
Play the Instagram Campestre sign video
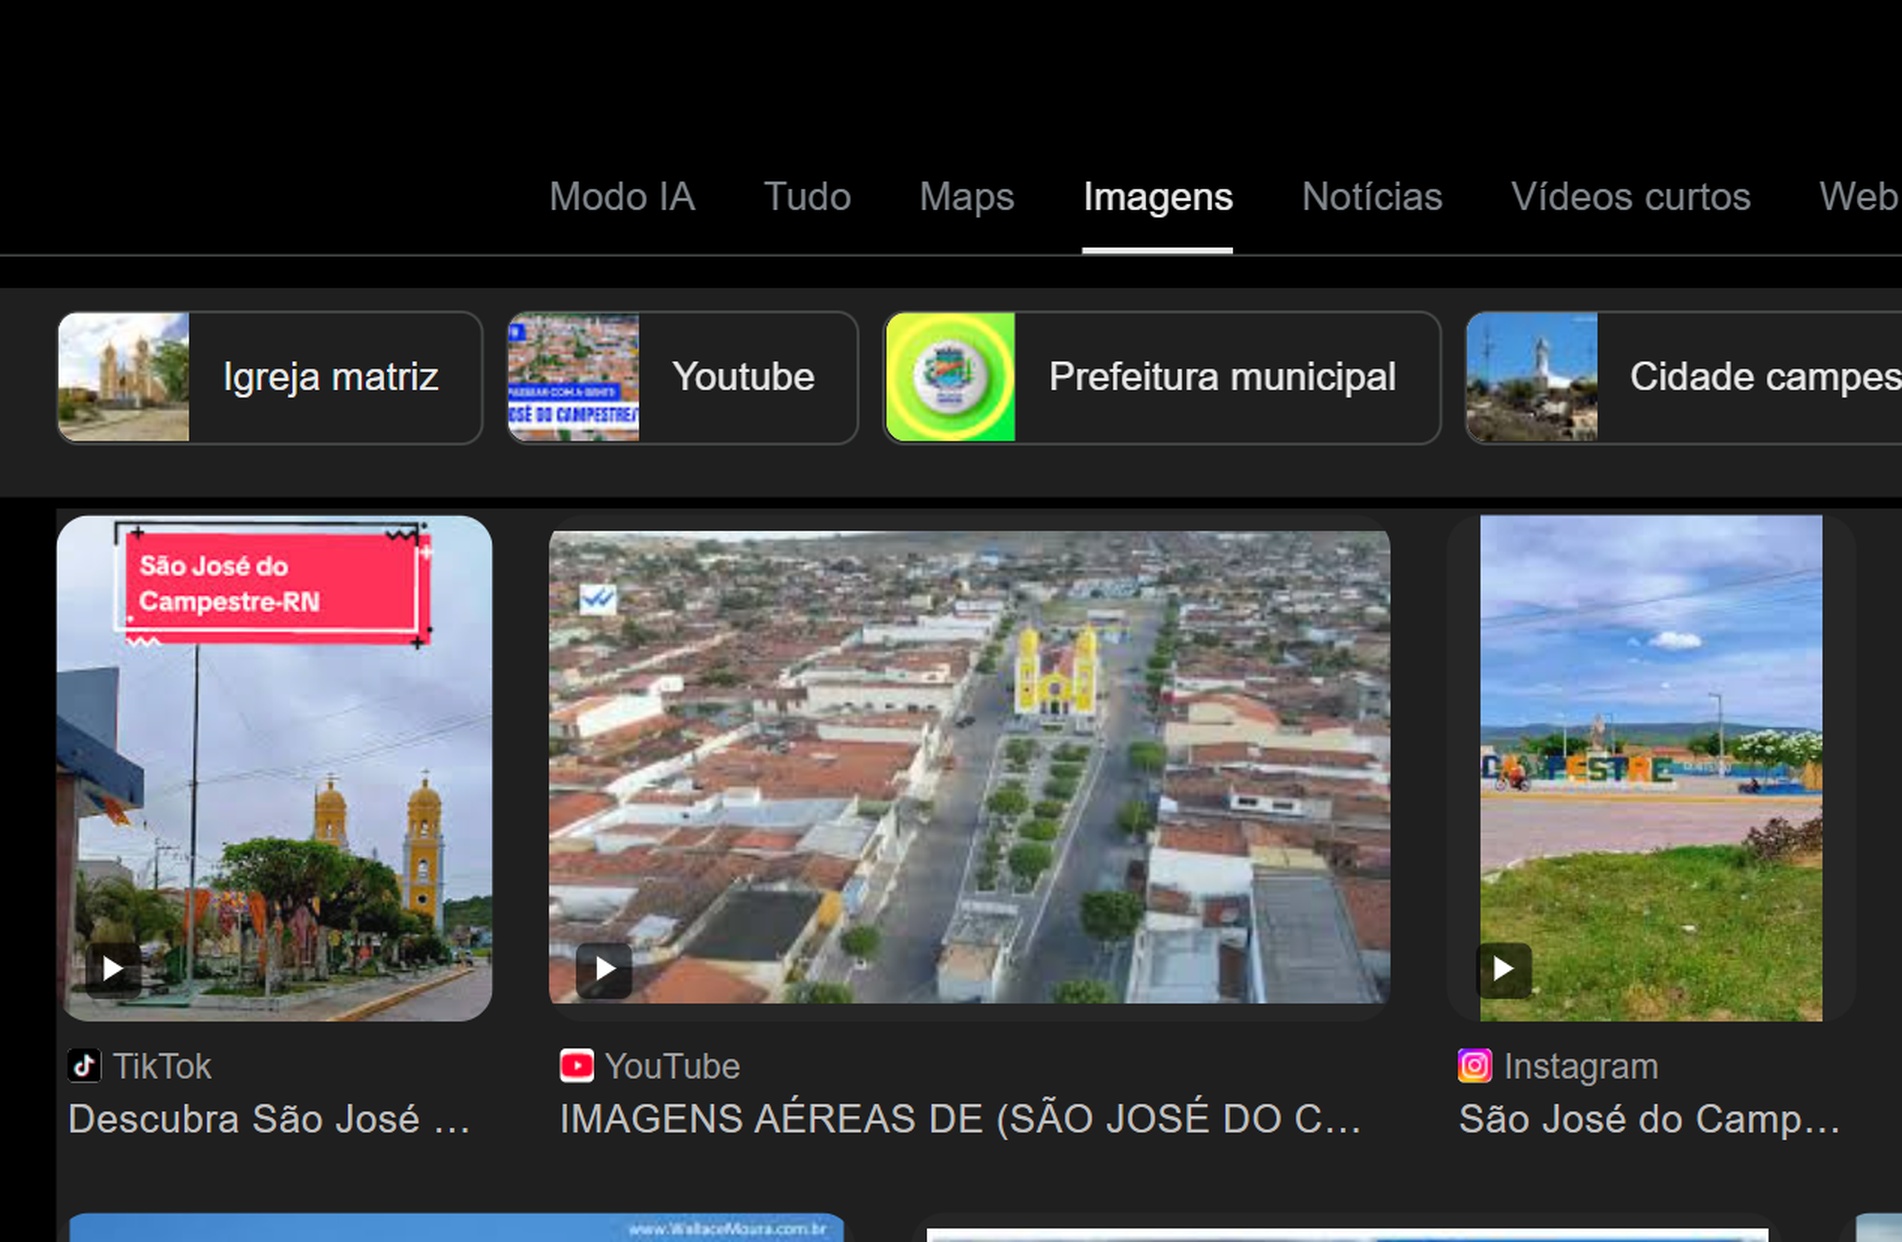[1503, 969]
